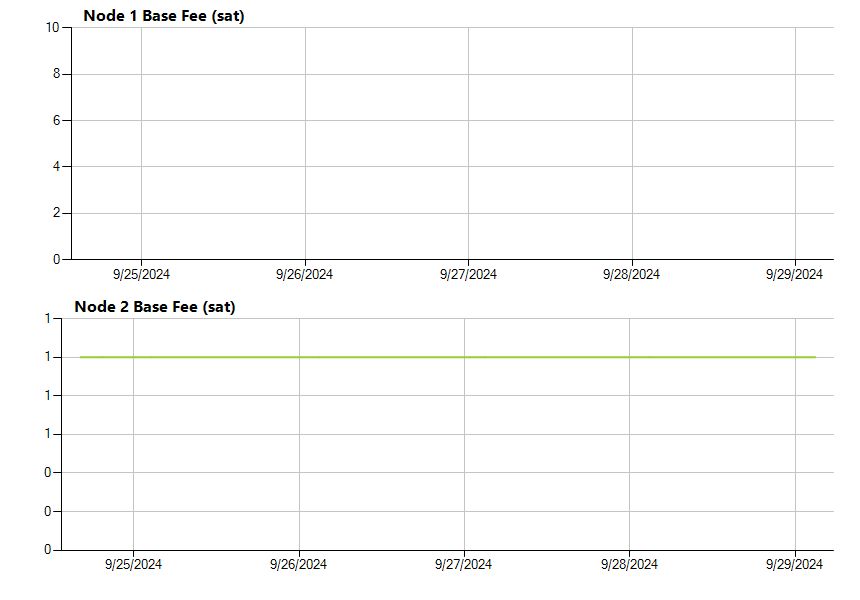860x600 pixels.
Task: Click 9/26/2024 date under Node 2 chart
Action: (x=298, y=565)
